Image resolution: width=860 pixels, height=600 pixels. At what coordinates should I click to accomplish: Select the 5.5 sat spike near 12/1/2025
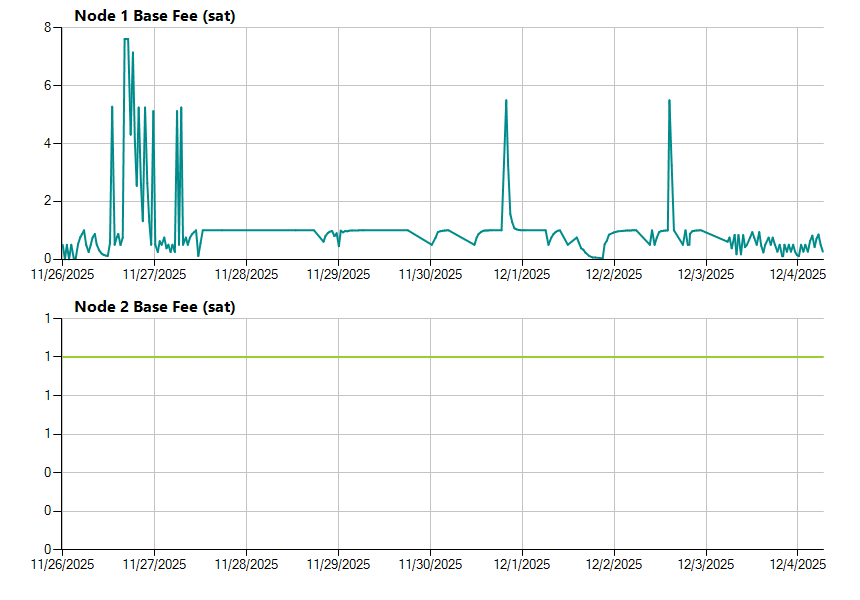click(506, 102)
